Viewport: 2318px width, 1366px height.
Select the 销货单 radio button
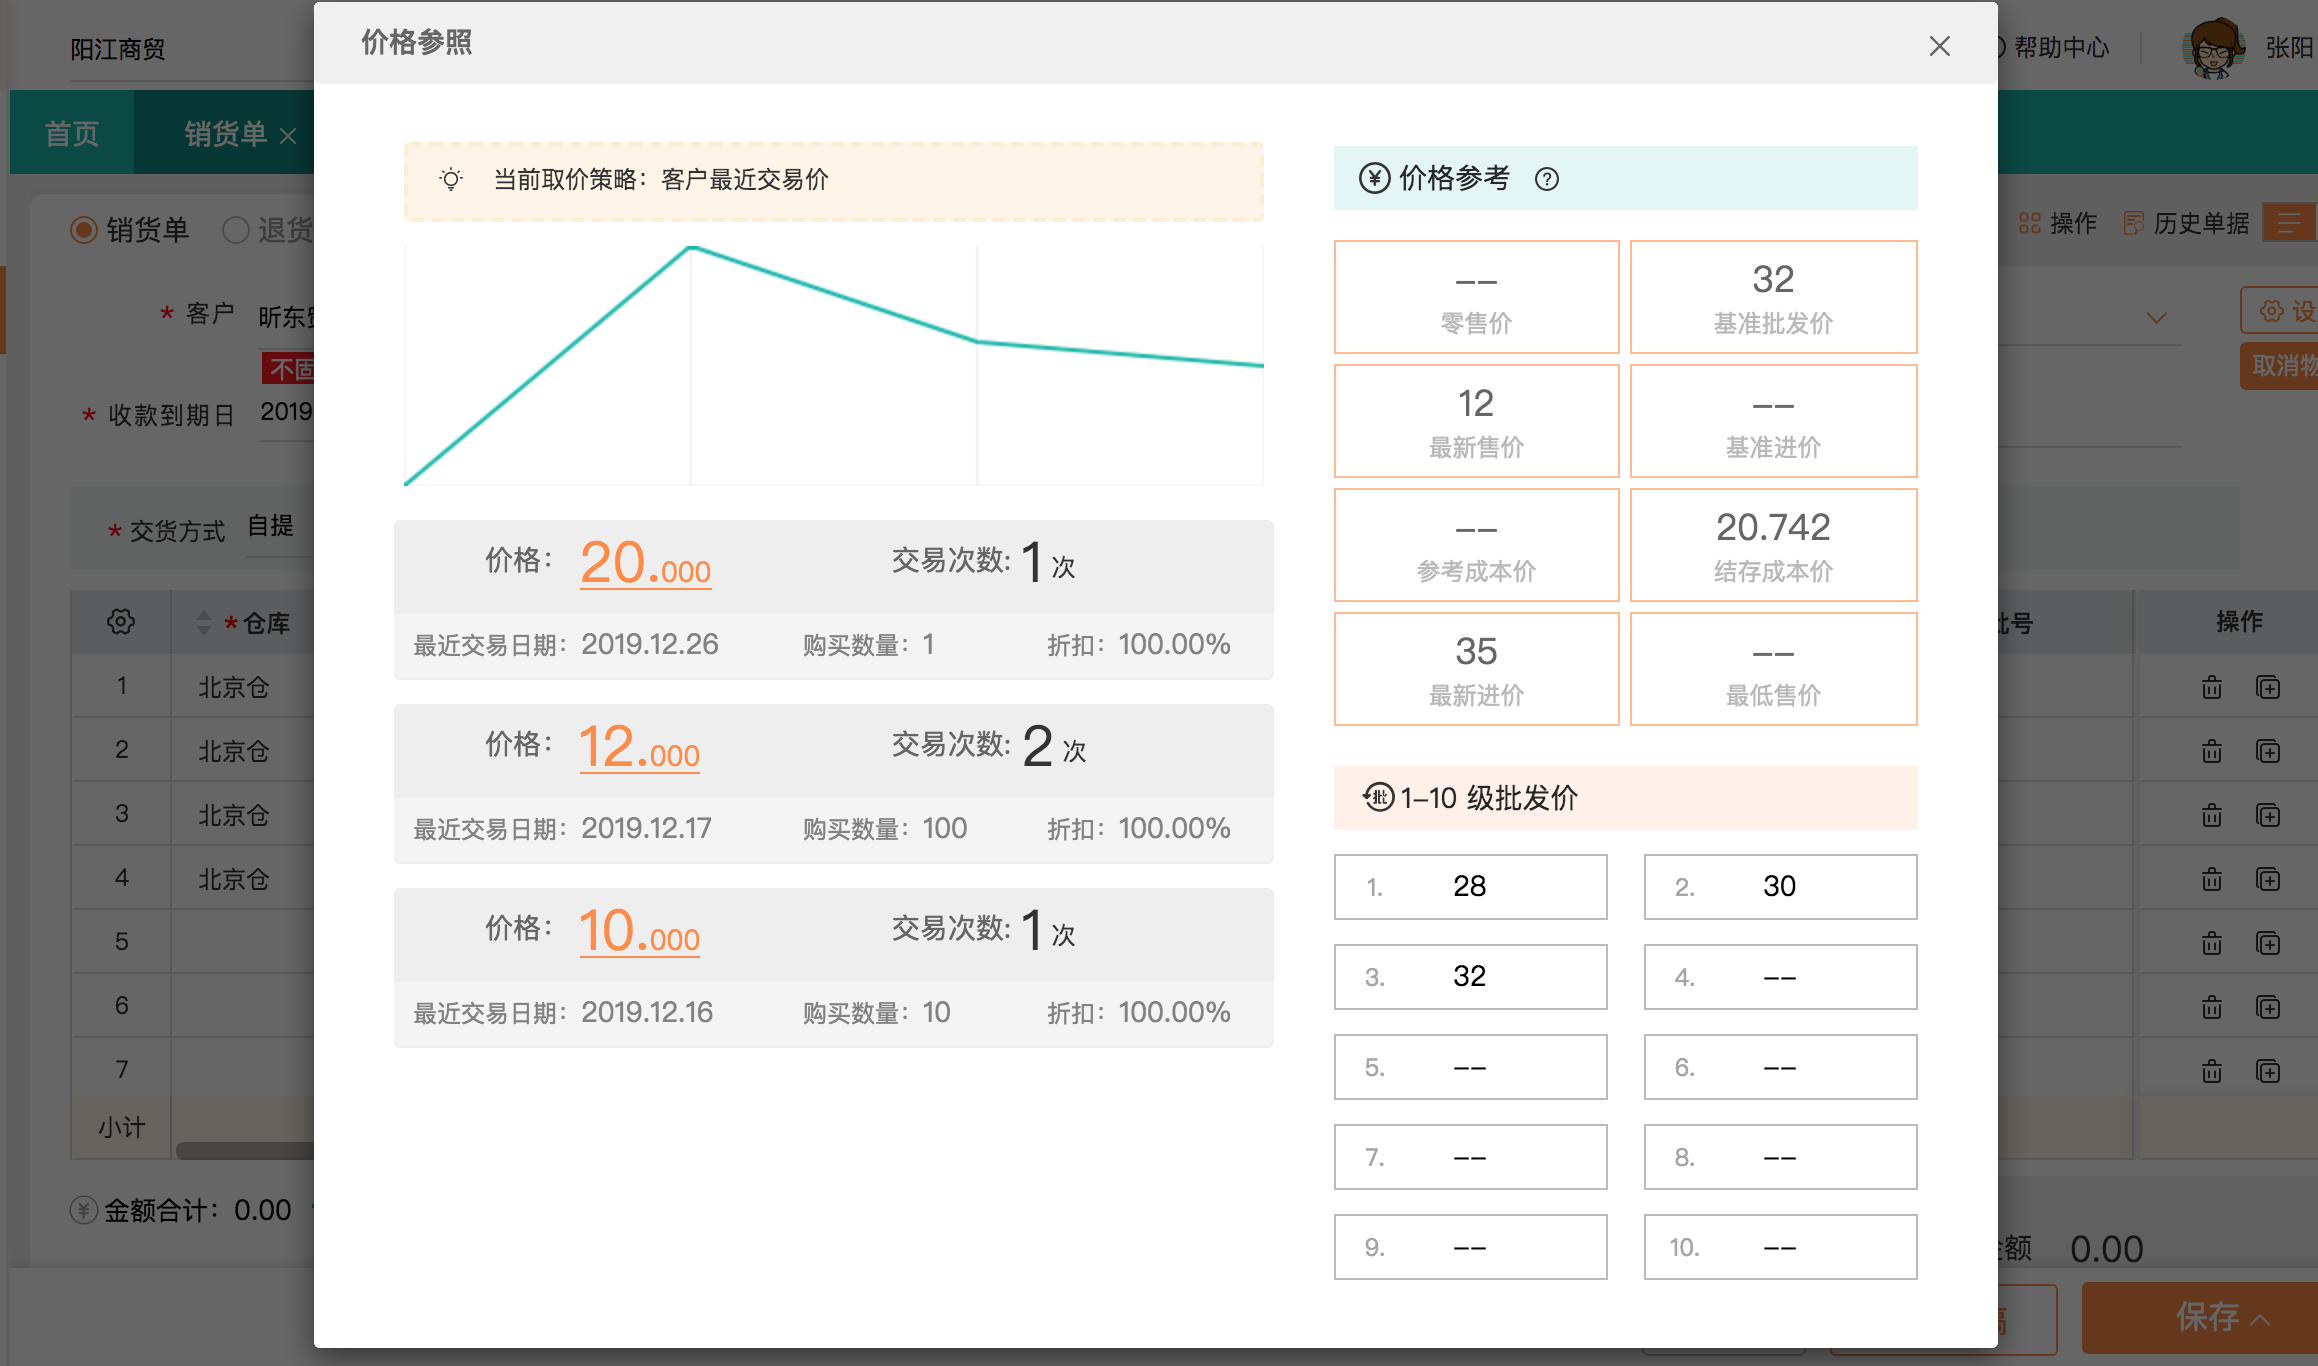click(x=81, y=231)
